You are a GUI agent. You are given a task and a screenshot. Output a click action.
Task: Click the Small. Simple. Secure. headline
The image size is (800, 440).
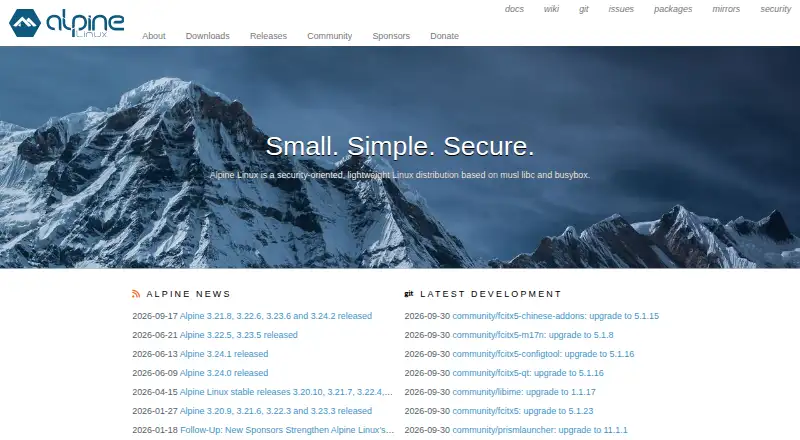(400, 146)
